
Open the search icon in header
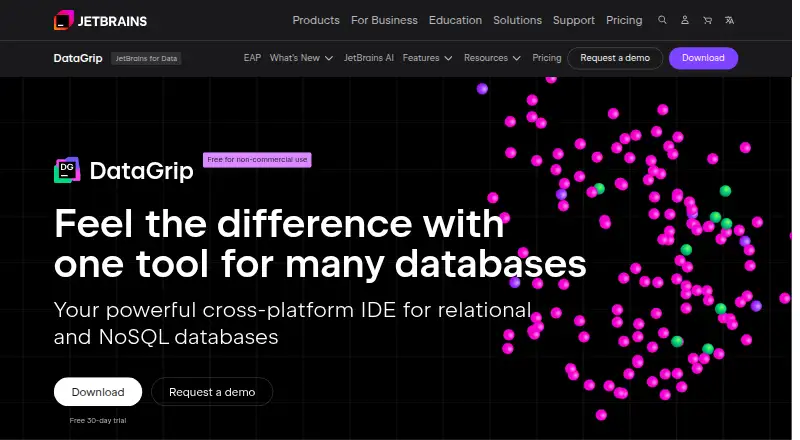662,20
